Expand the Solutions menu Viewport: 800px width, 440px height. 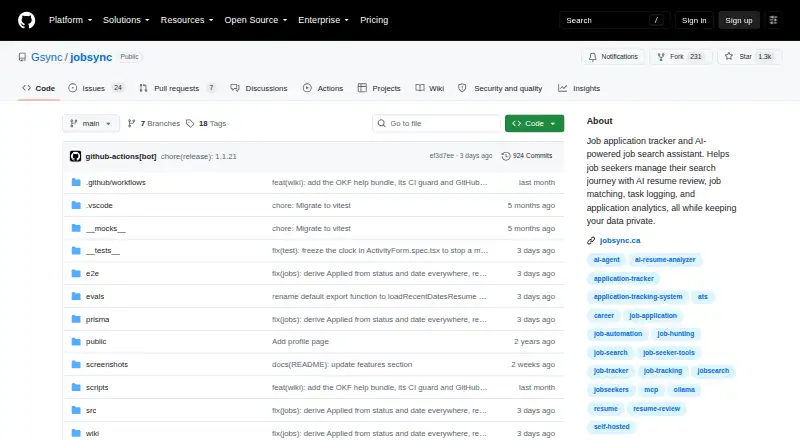126,20
